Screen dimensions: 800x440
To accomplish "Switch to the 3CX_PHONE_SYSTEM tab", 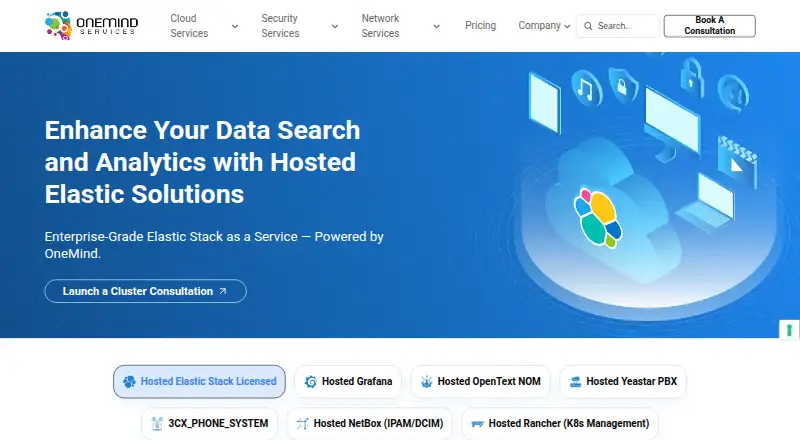I will 210,423.
